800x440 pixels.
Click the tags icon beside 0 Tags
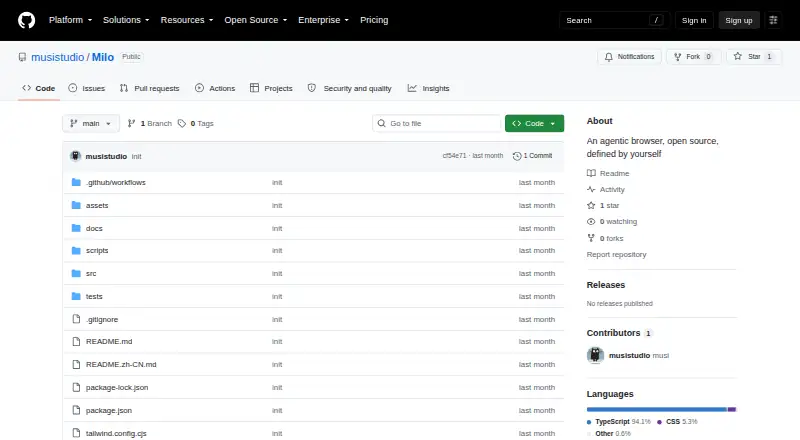(x=182, y=124)
